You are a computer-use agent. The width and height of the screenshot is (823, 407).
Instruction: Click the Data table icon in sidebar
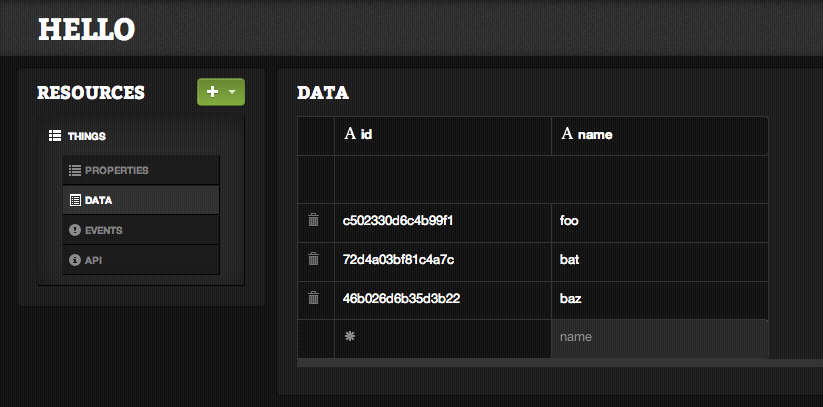coord(74,200)
